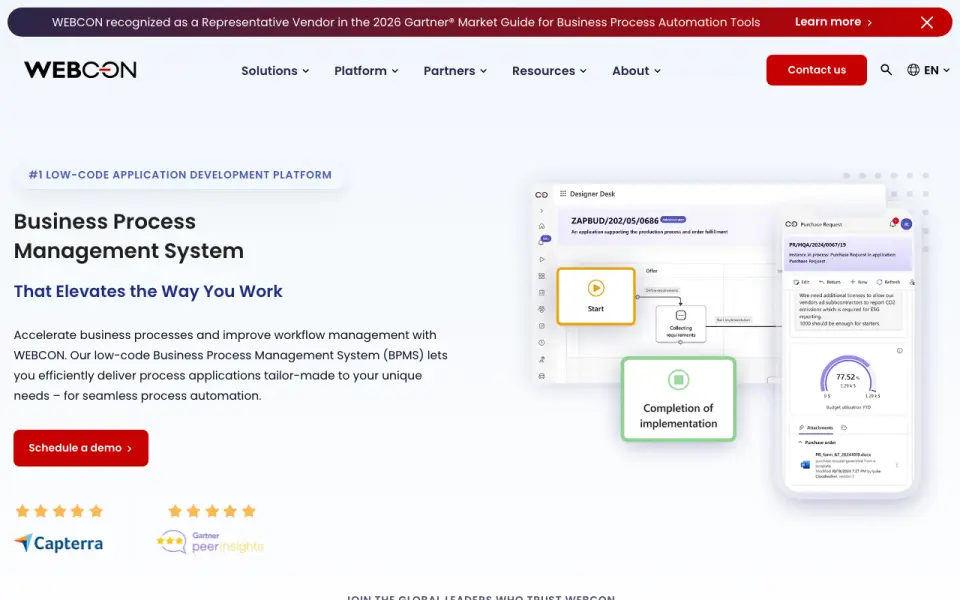Viewport: 960px width, 600px height.
Task: Click the About chevron arrow
Action: [x=657, y=71]
